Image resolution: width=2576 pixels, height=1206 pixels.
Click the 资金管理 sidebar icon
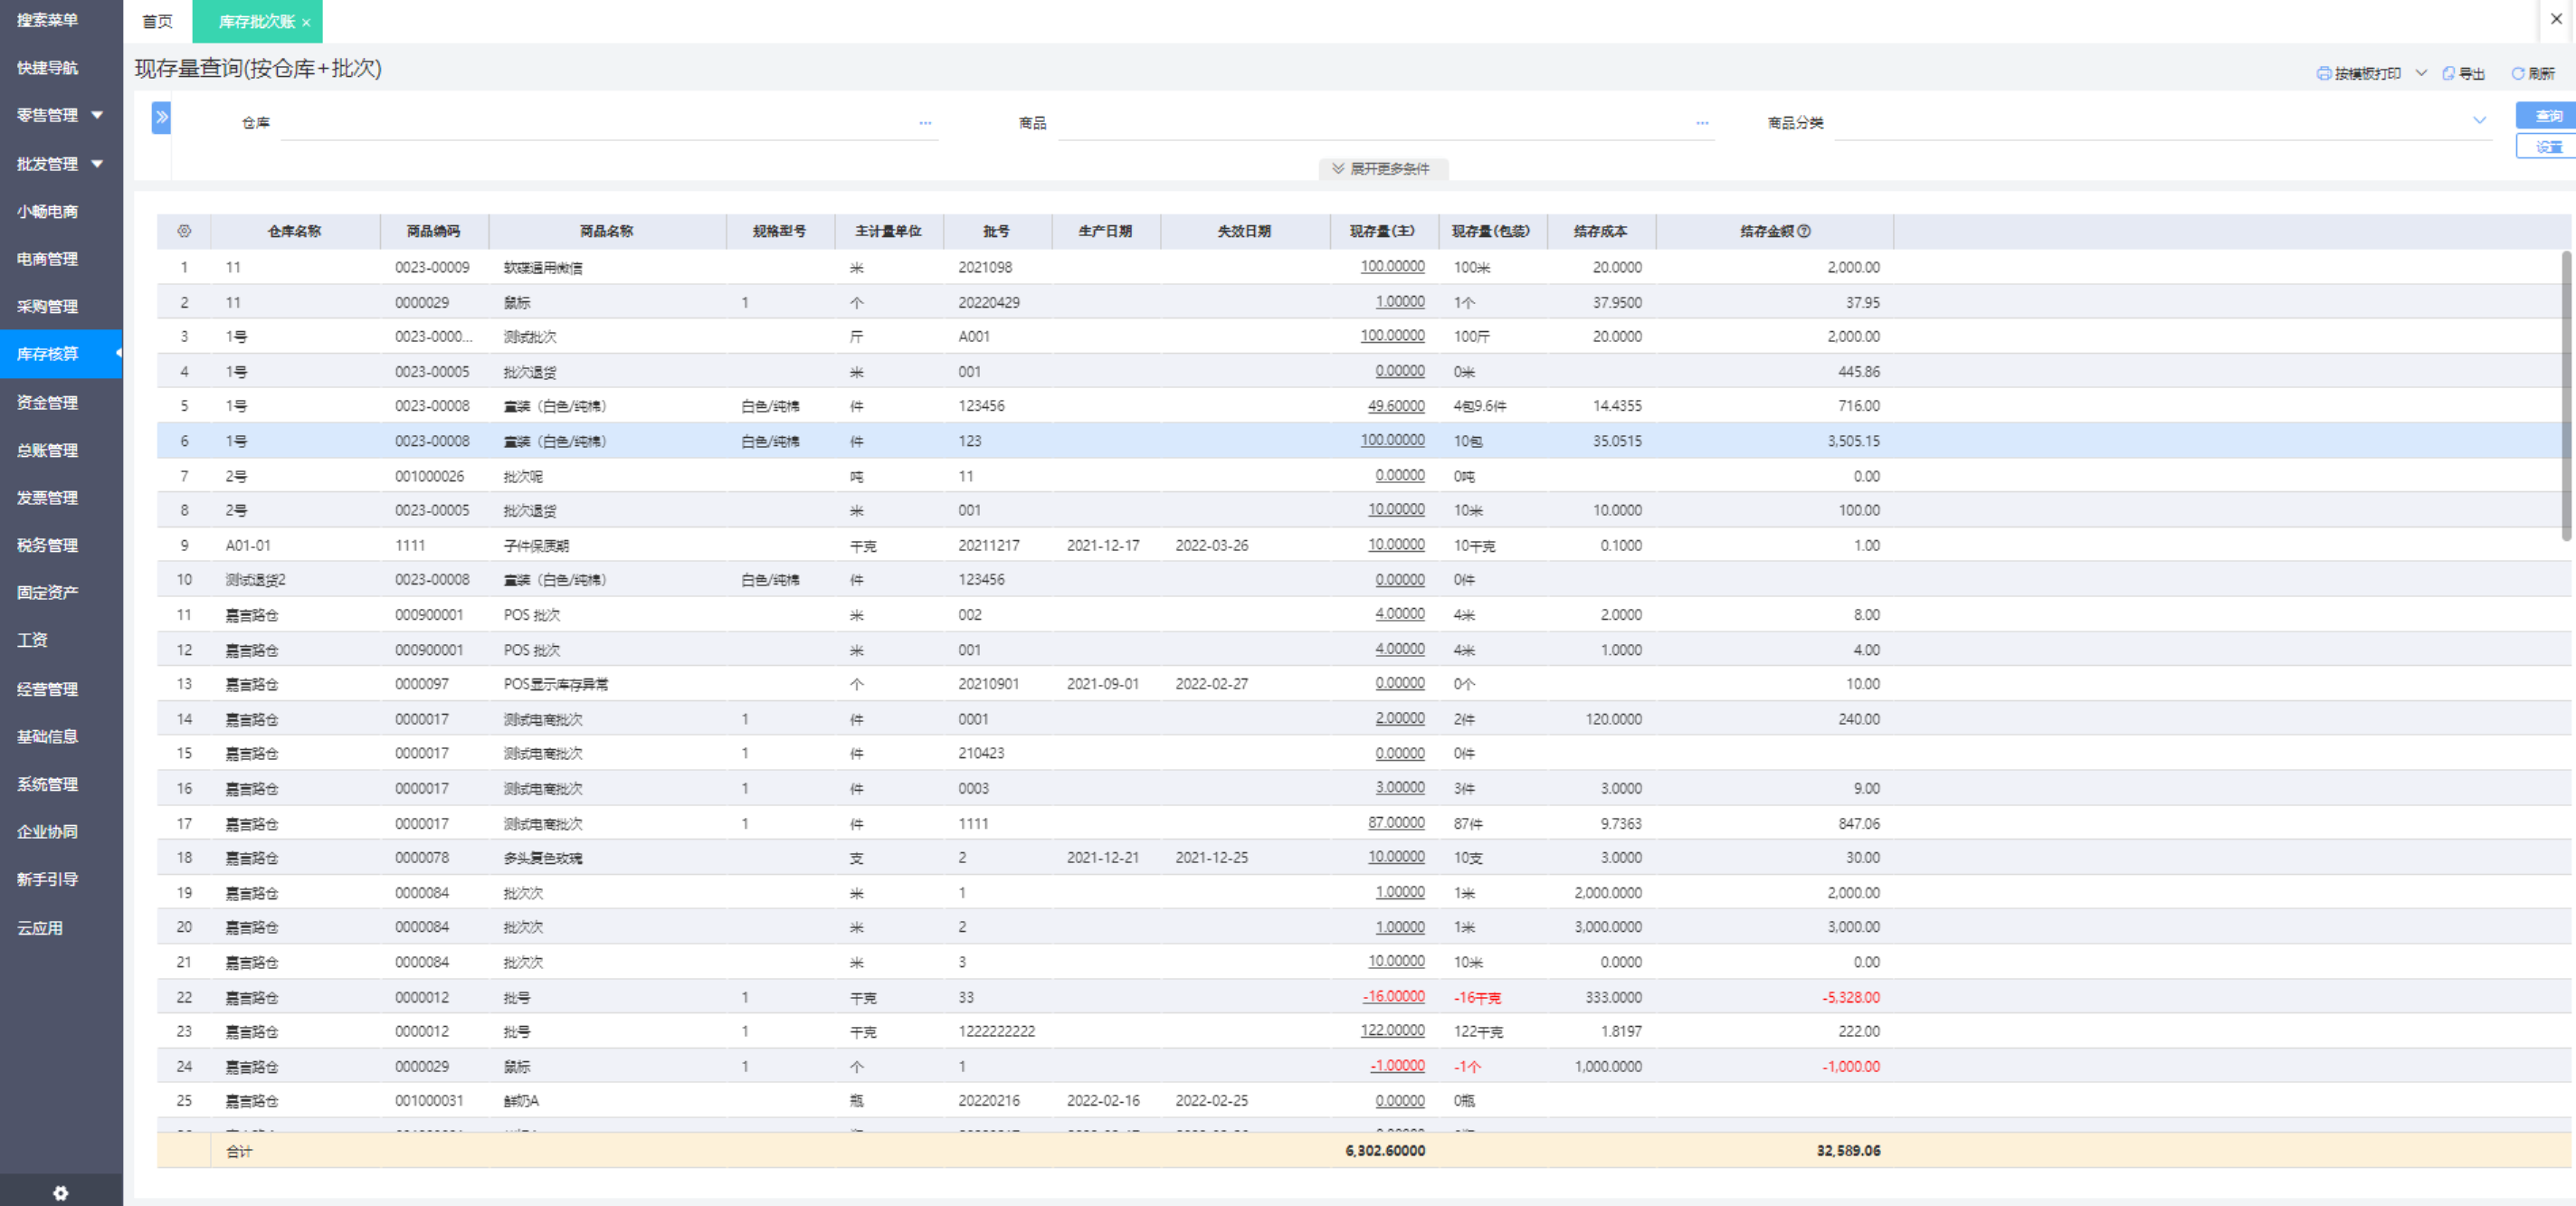(x=62, y=403)
